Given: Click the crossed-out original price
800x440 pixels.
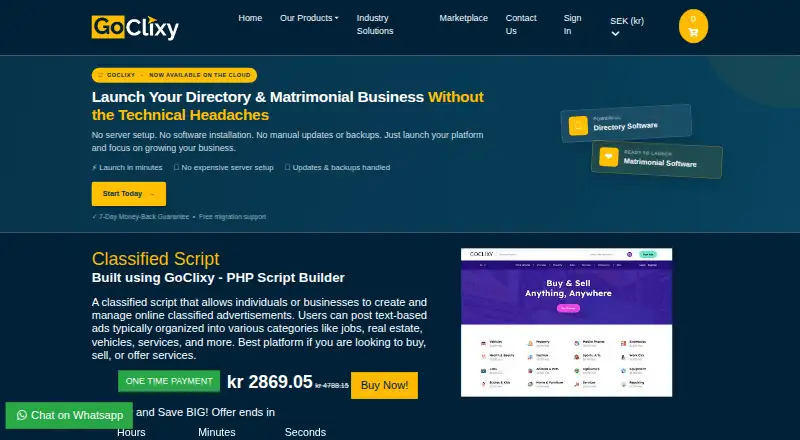Looking at the screenshot, I should (332, 386).
